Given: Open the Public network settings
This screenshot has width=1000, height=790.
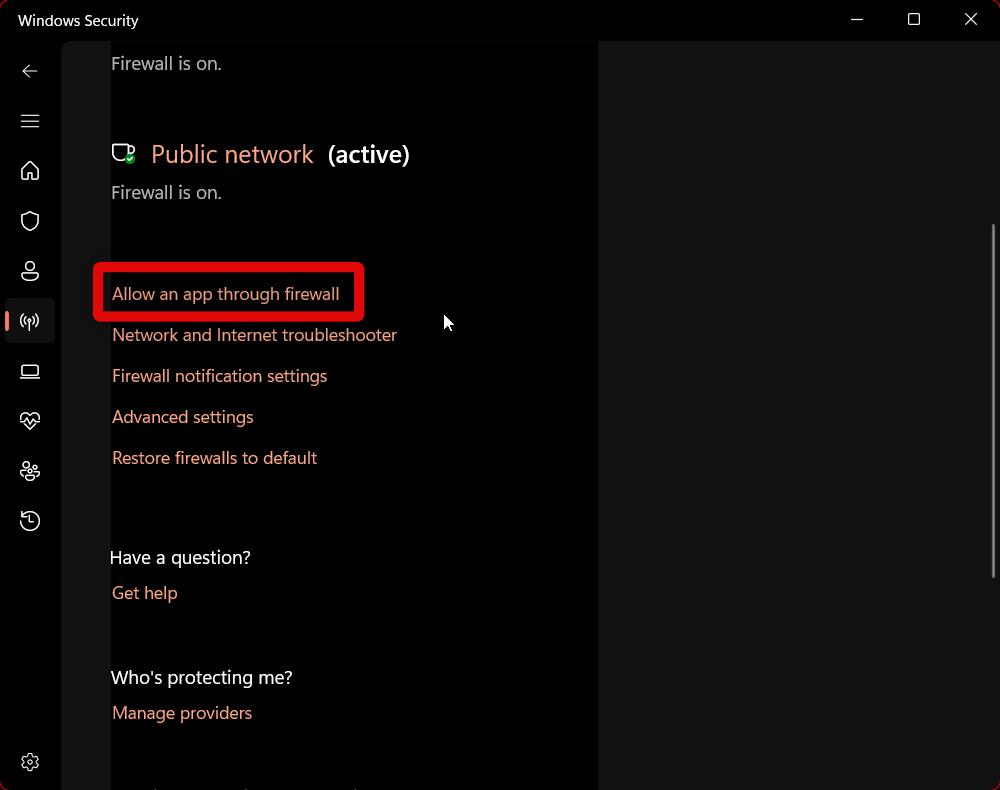Looking at the screenshot, I should pos(232,155).
